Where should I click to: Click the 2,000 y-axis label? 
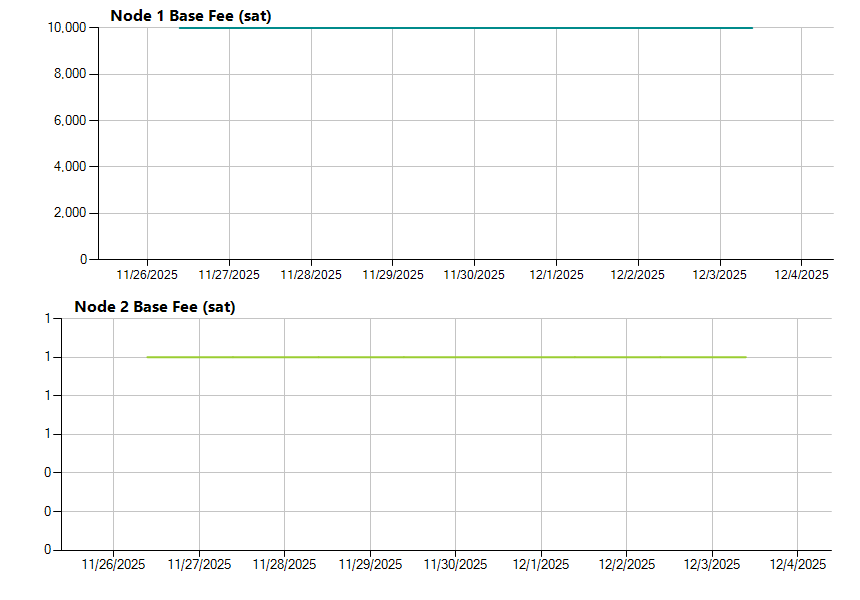coord(72,213)
